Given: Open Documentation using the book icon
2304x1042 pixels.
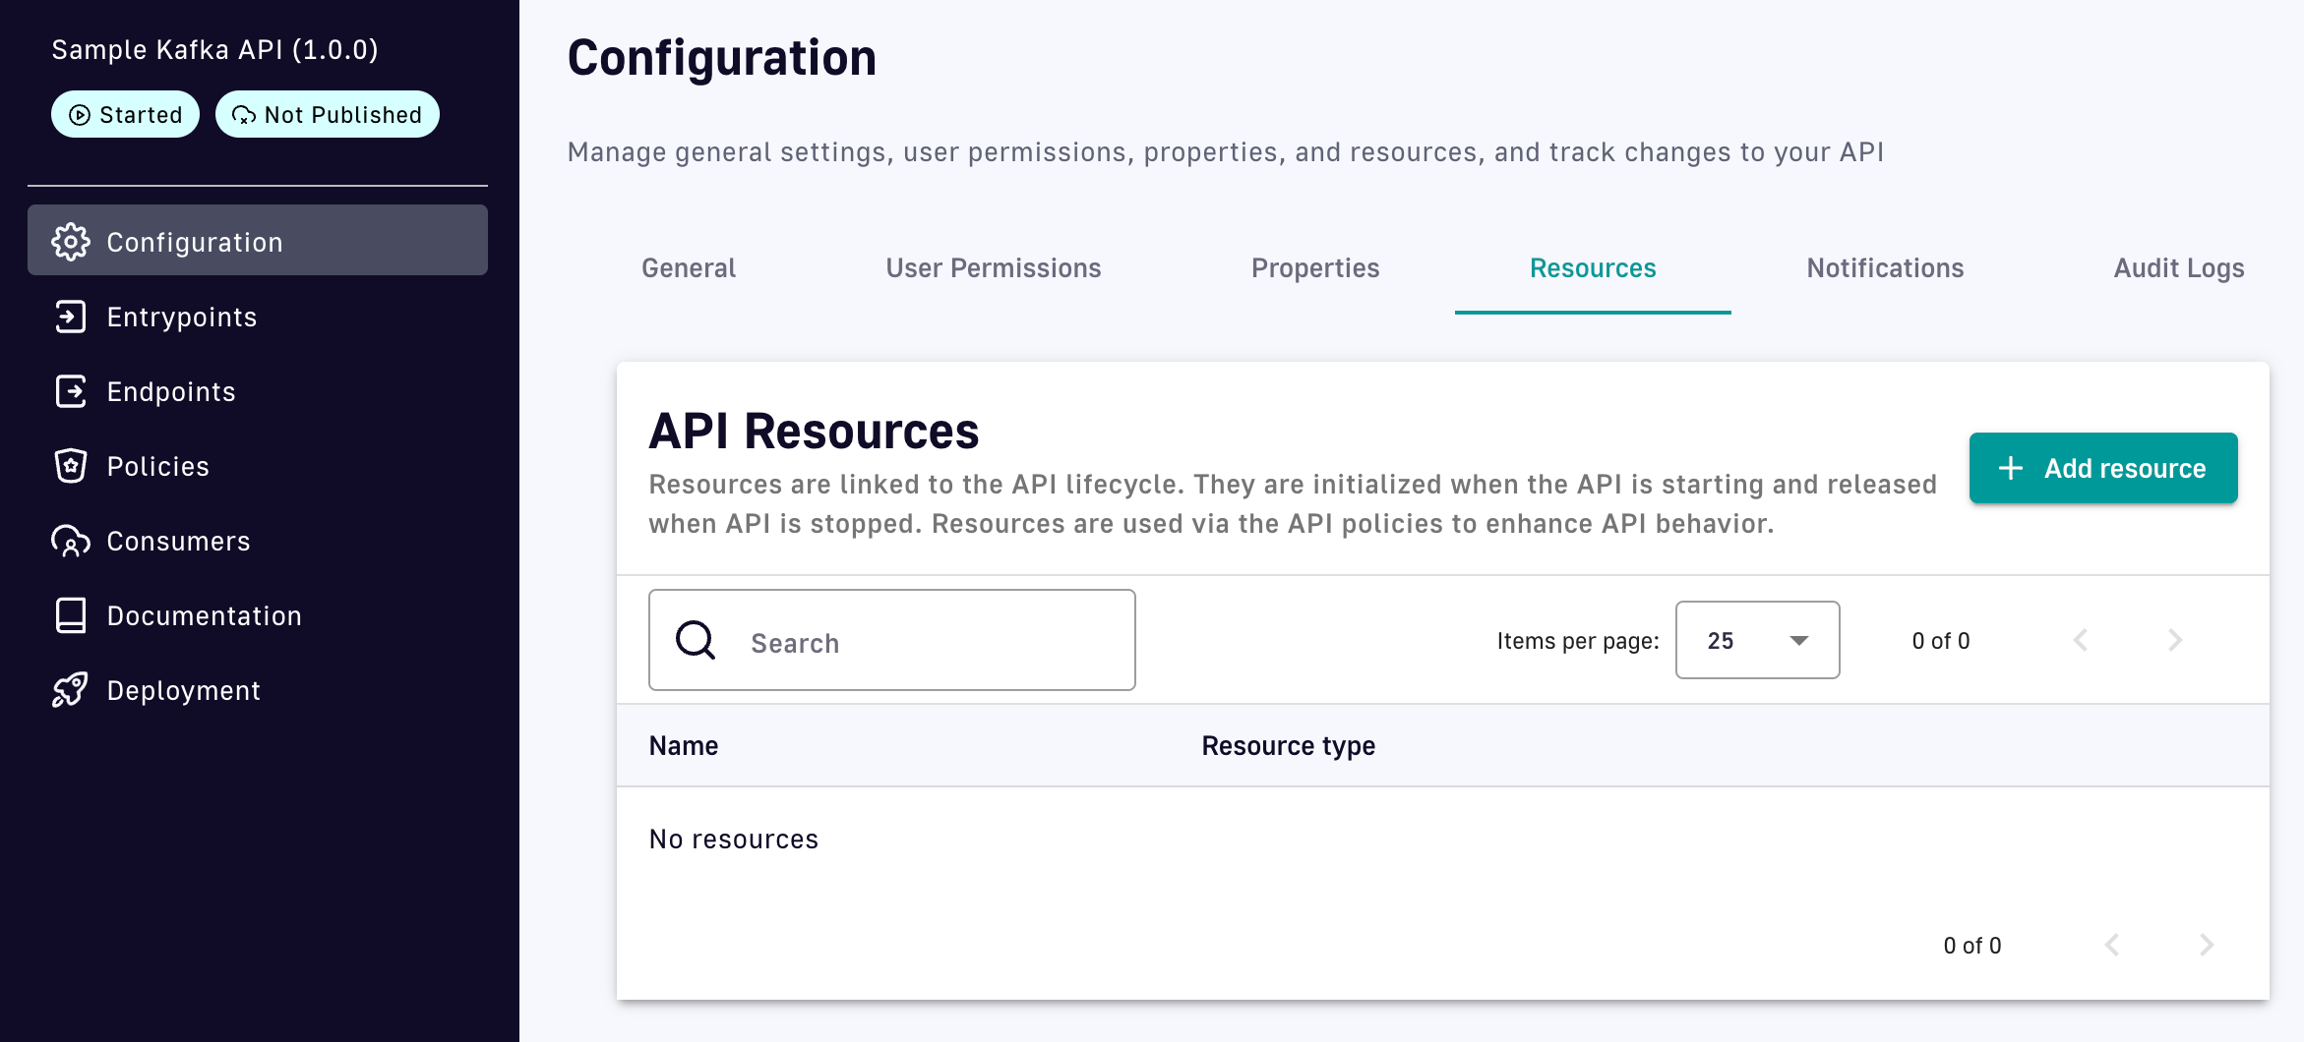Looking at the screenshot, I should tap(70, 616).
